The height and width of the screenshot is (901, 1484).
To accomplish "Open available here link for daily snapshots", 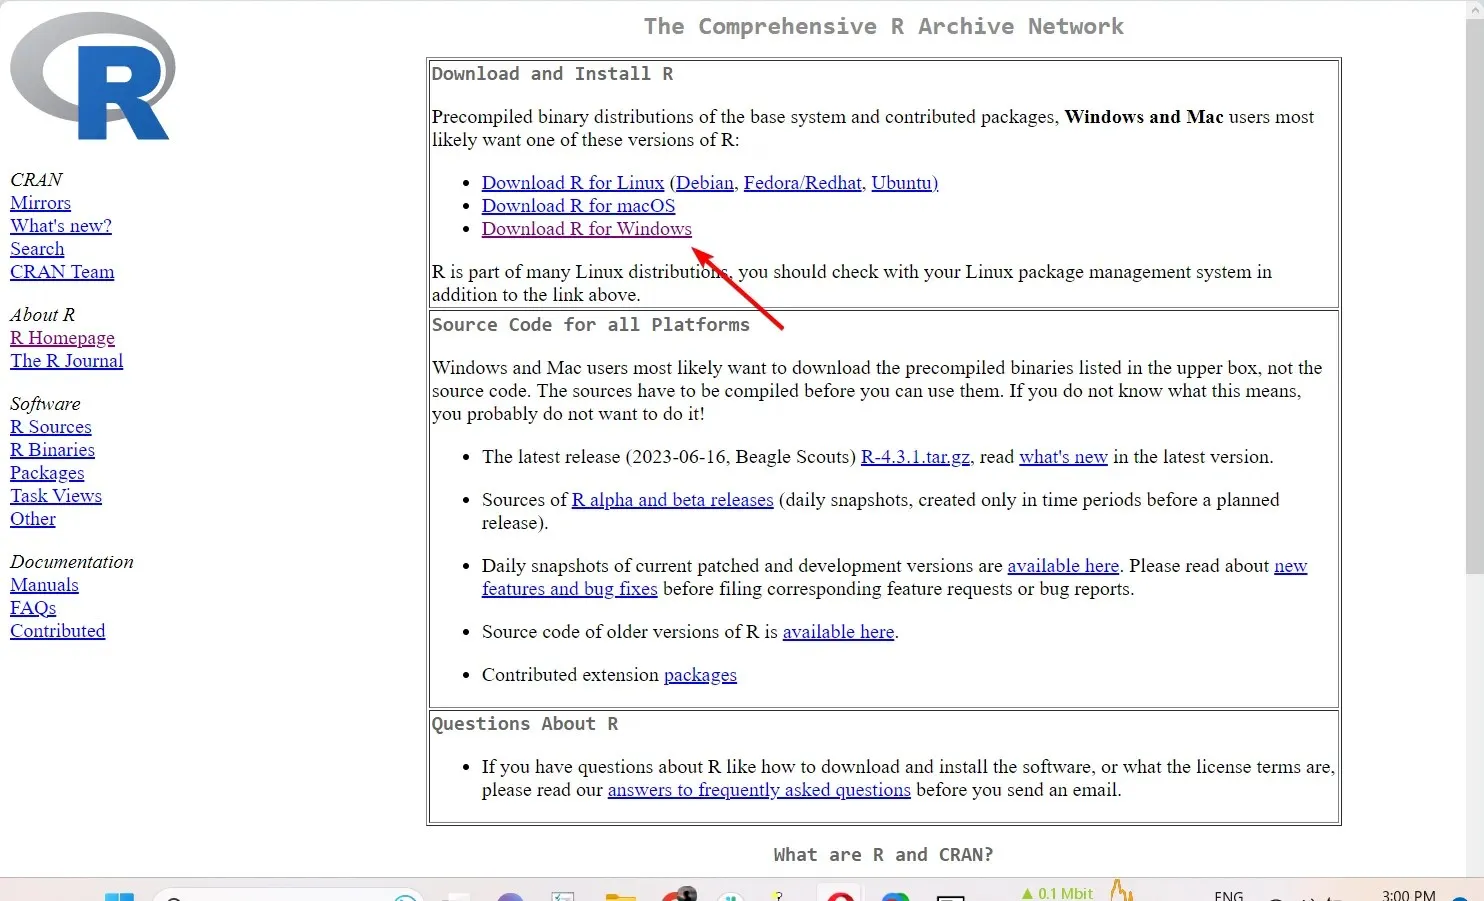I will pyautogui.click(x=1063, y=566).
